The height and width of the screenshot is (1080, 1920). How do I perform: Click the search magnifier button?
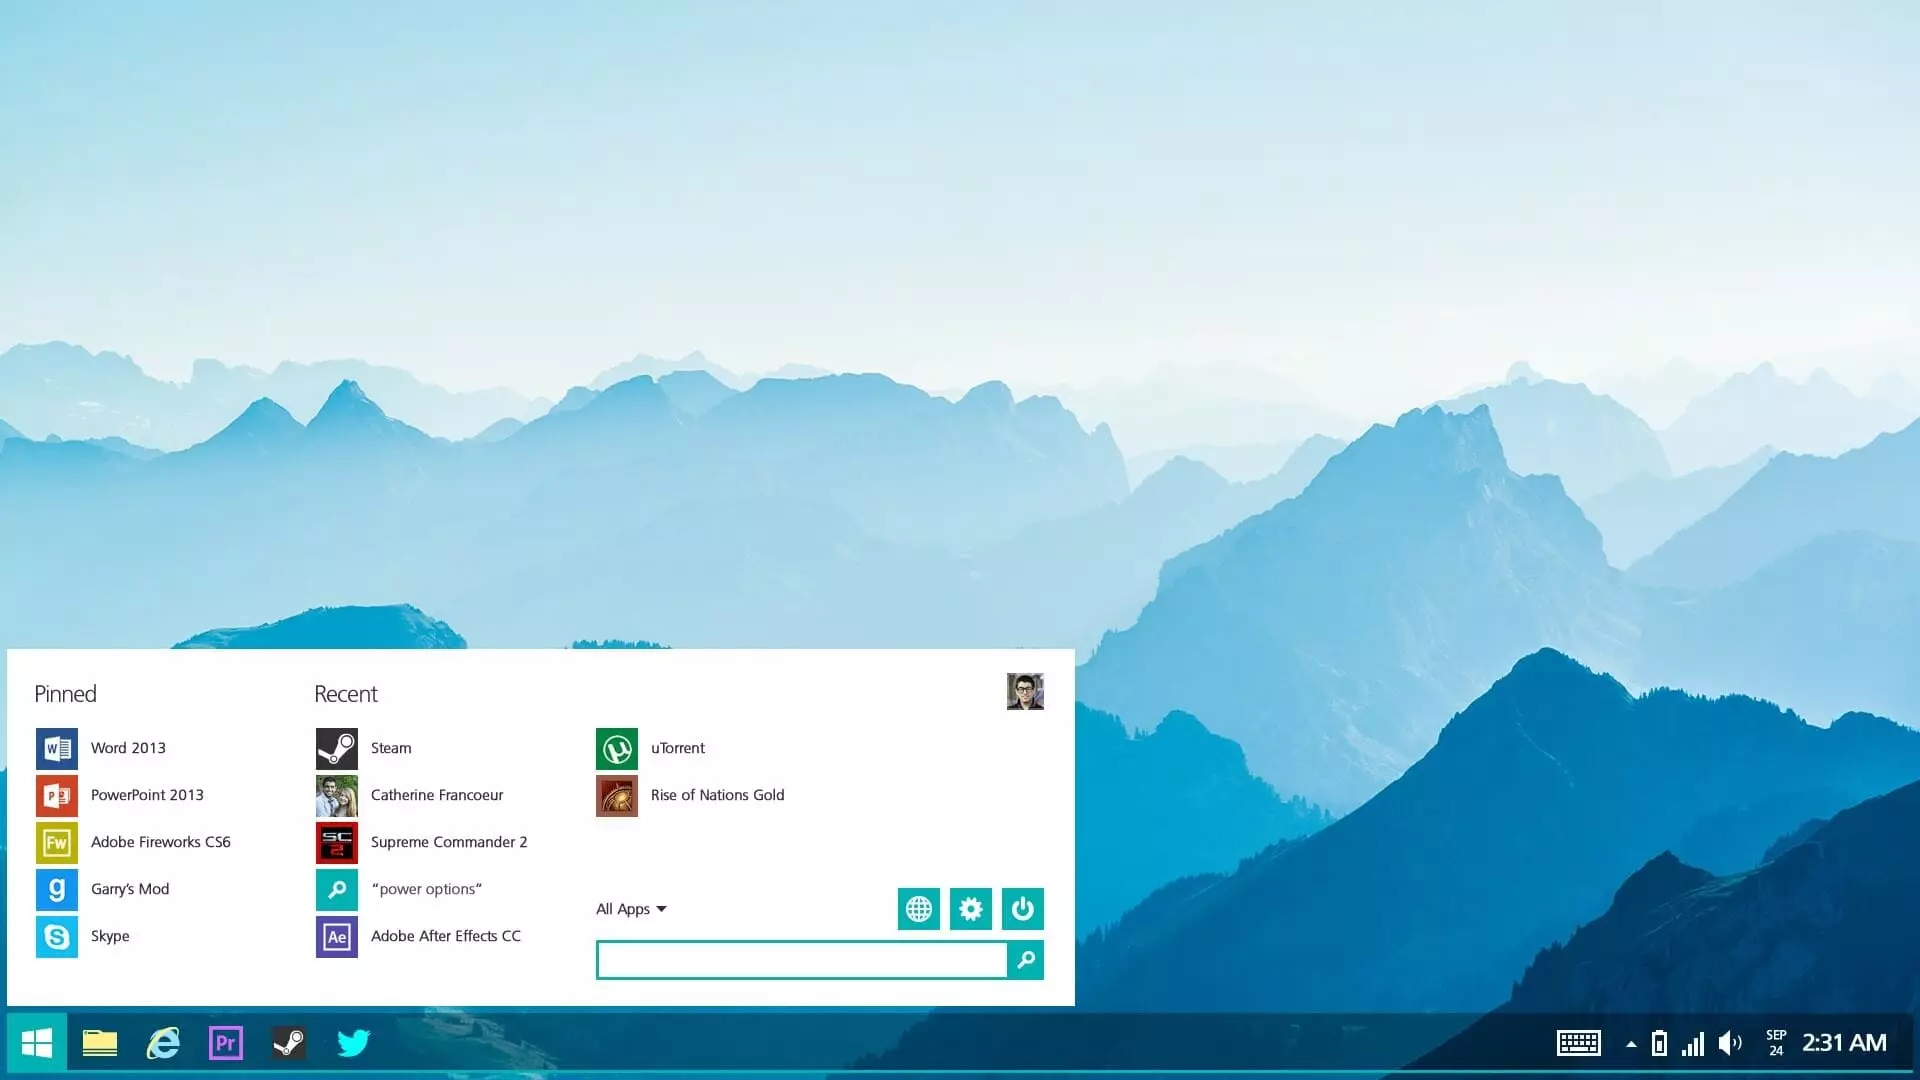pos(1026,959)
